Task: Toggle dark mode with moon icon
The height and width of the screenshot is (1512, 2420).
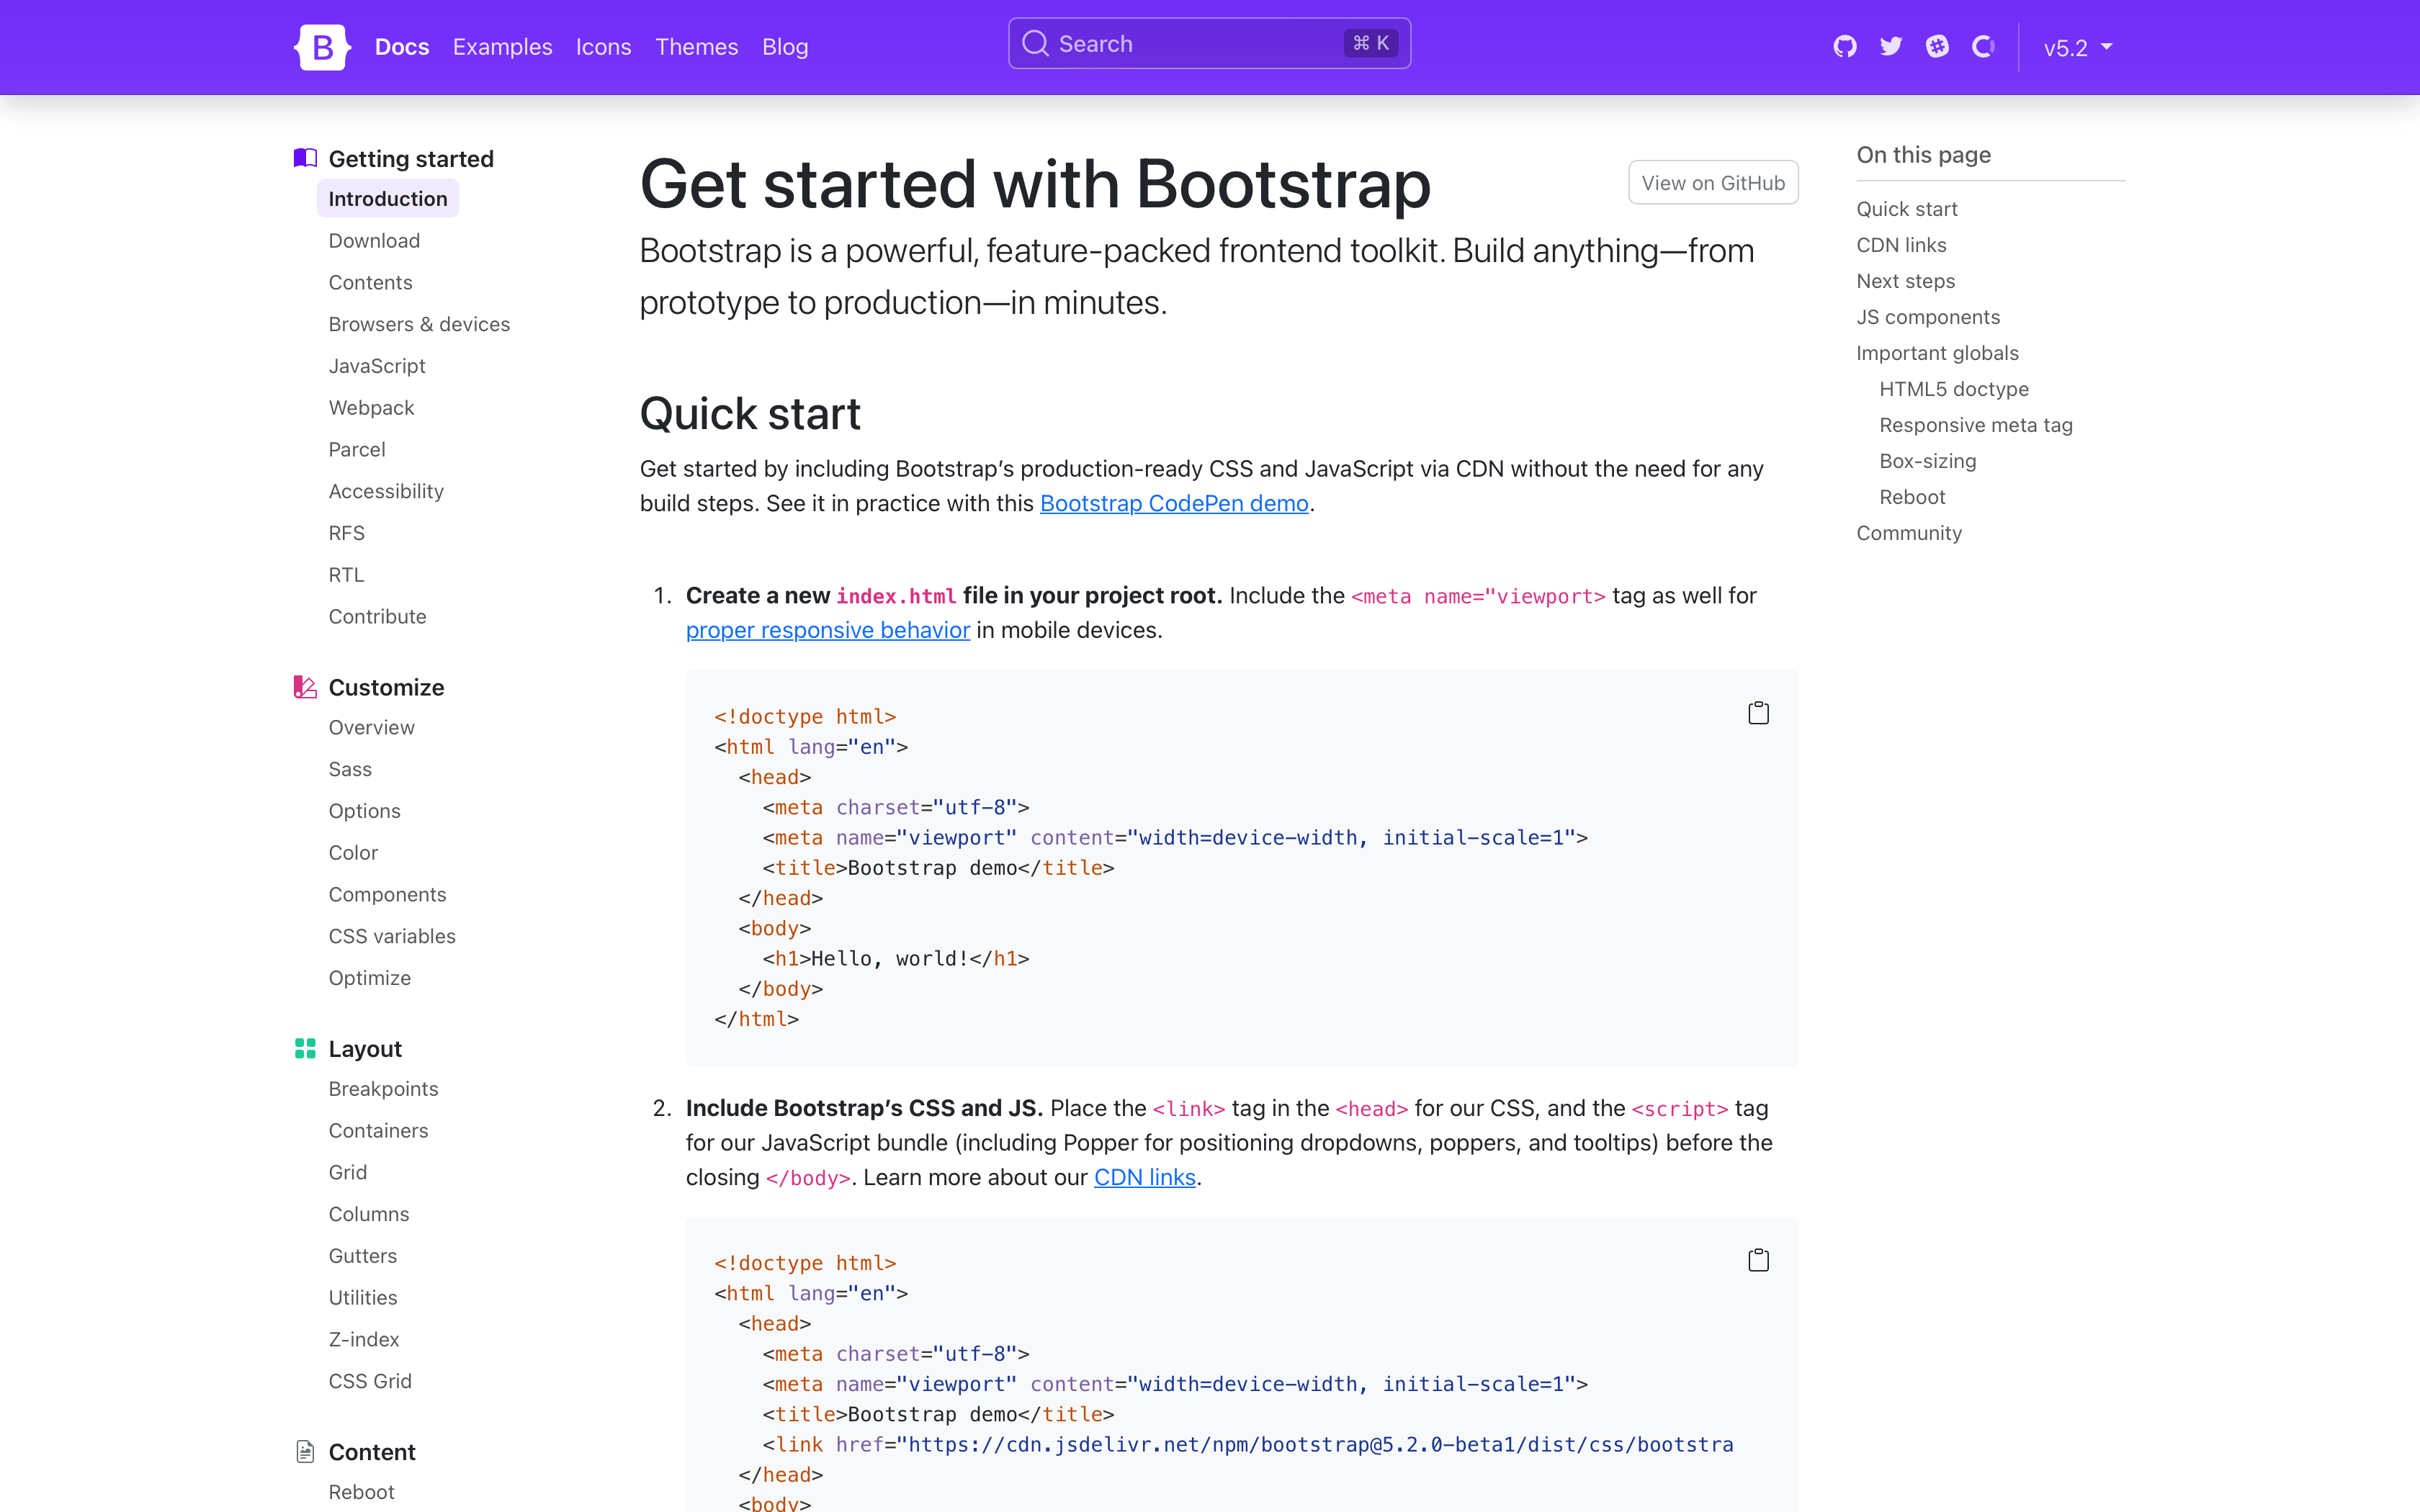Action: coord(1983,47)
